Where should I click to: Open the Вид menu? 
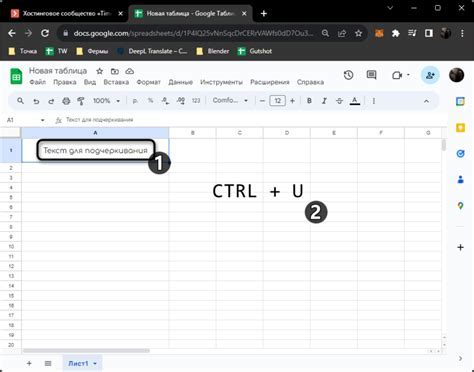click(90, 82)
